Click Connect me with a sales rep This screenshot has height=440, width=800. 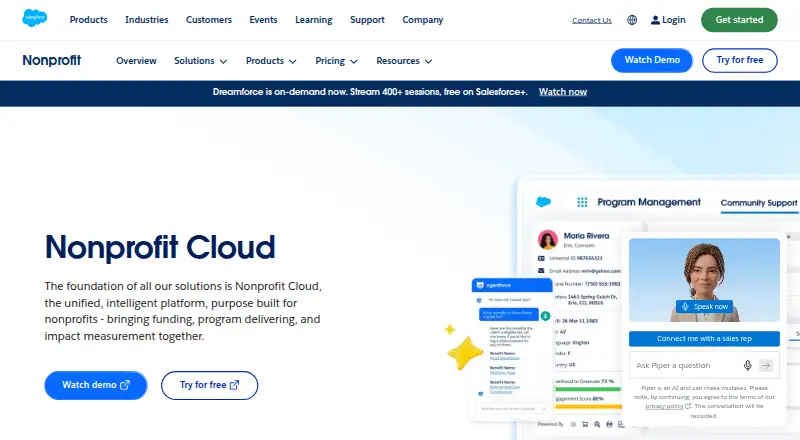pyautogui.click(x=704, y=338)
